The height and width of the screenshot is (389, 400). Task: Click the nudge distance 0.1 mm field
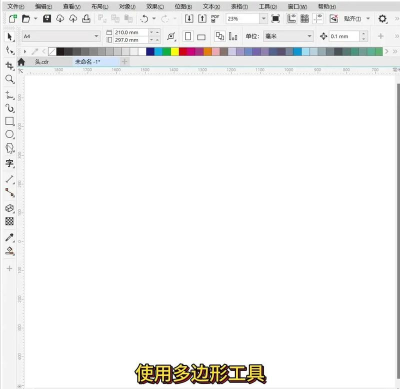344,36
